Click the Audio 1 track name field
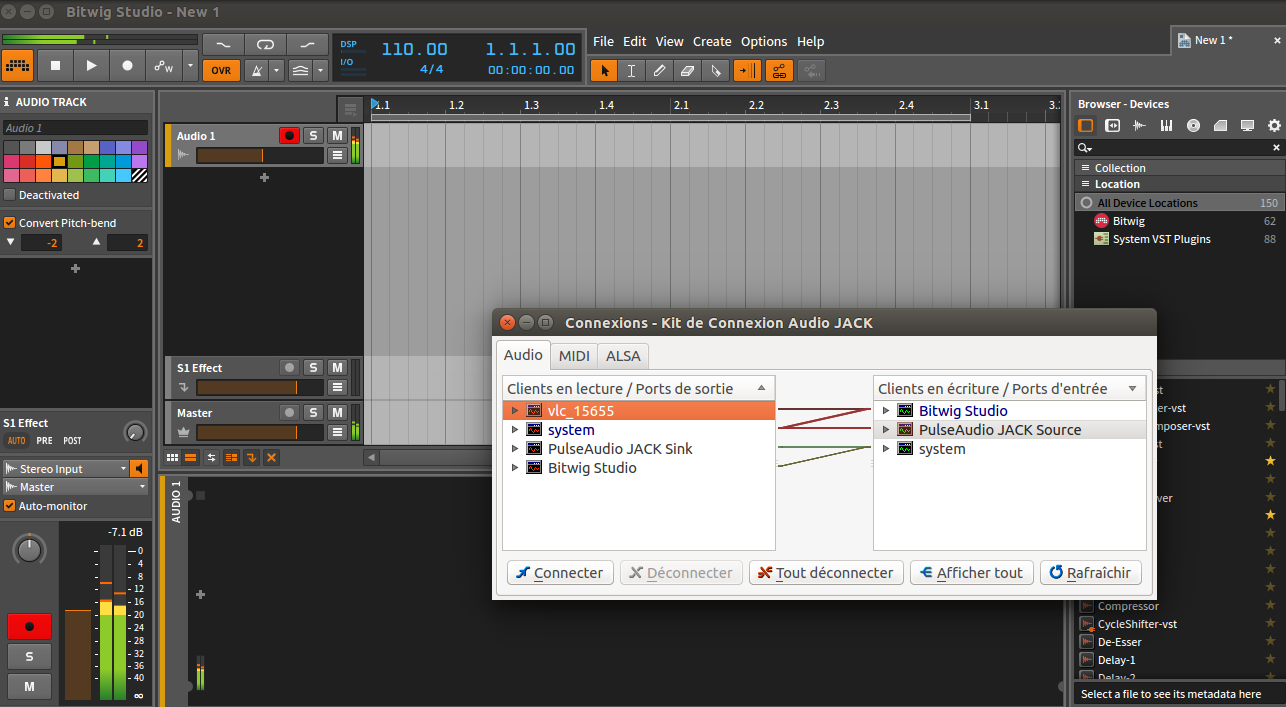 coord(75,128)
